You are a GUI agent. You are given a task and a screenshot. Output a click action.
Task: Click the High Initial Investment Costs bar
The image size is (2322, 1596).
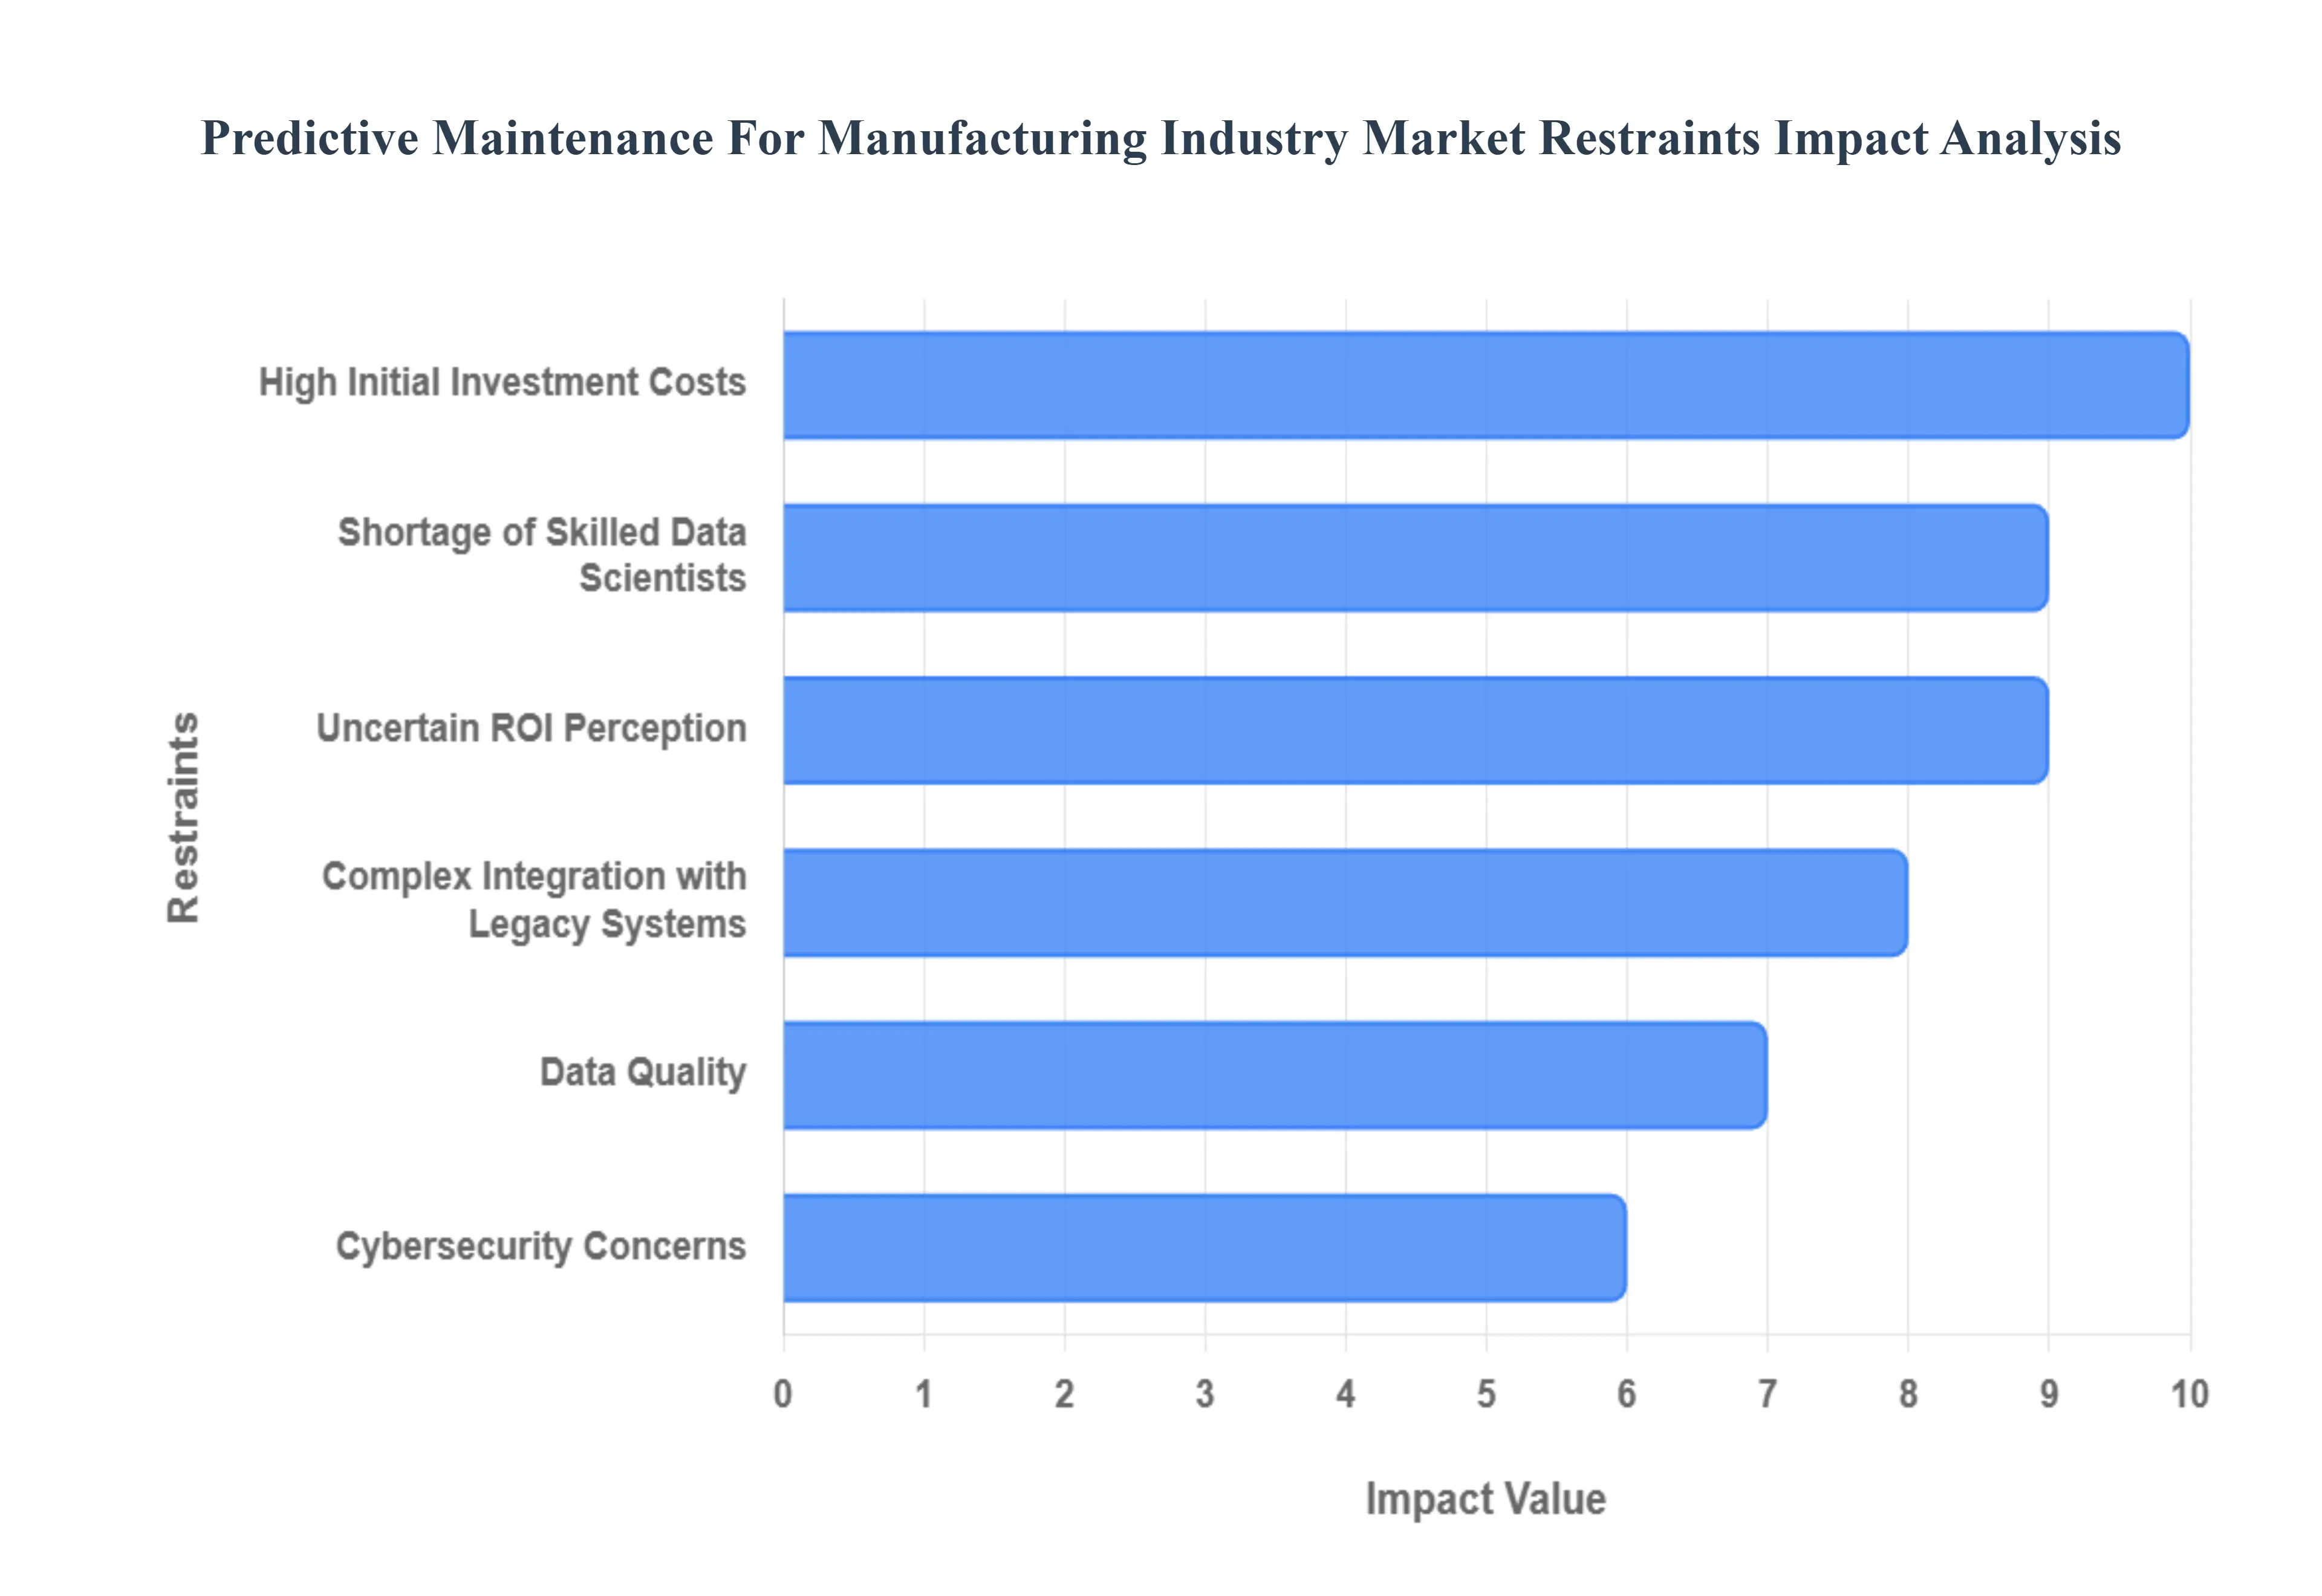1485,385
